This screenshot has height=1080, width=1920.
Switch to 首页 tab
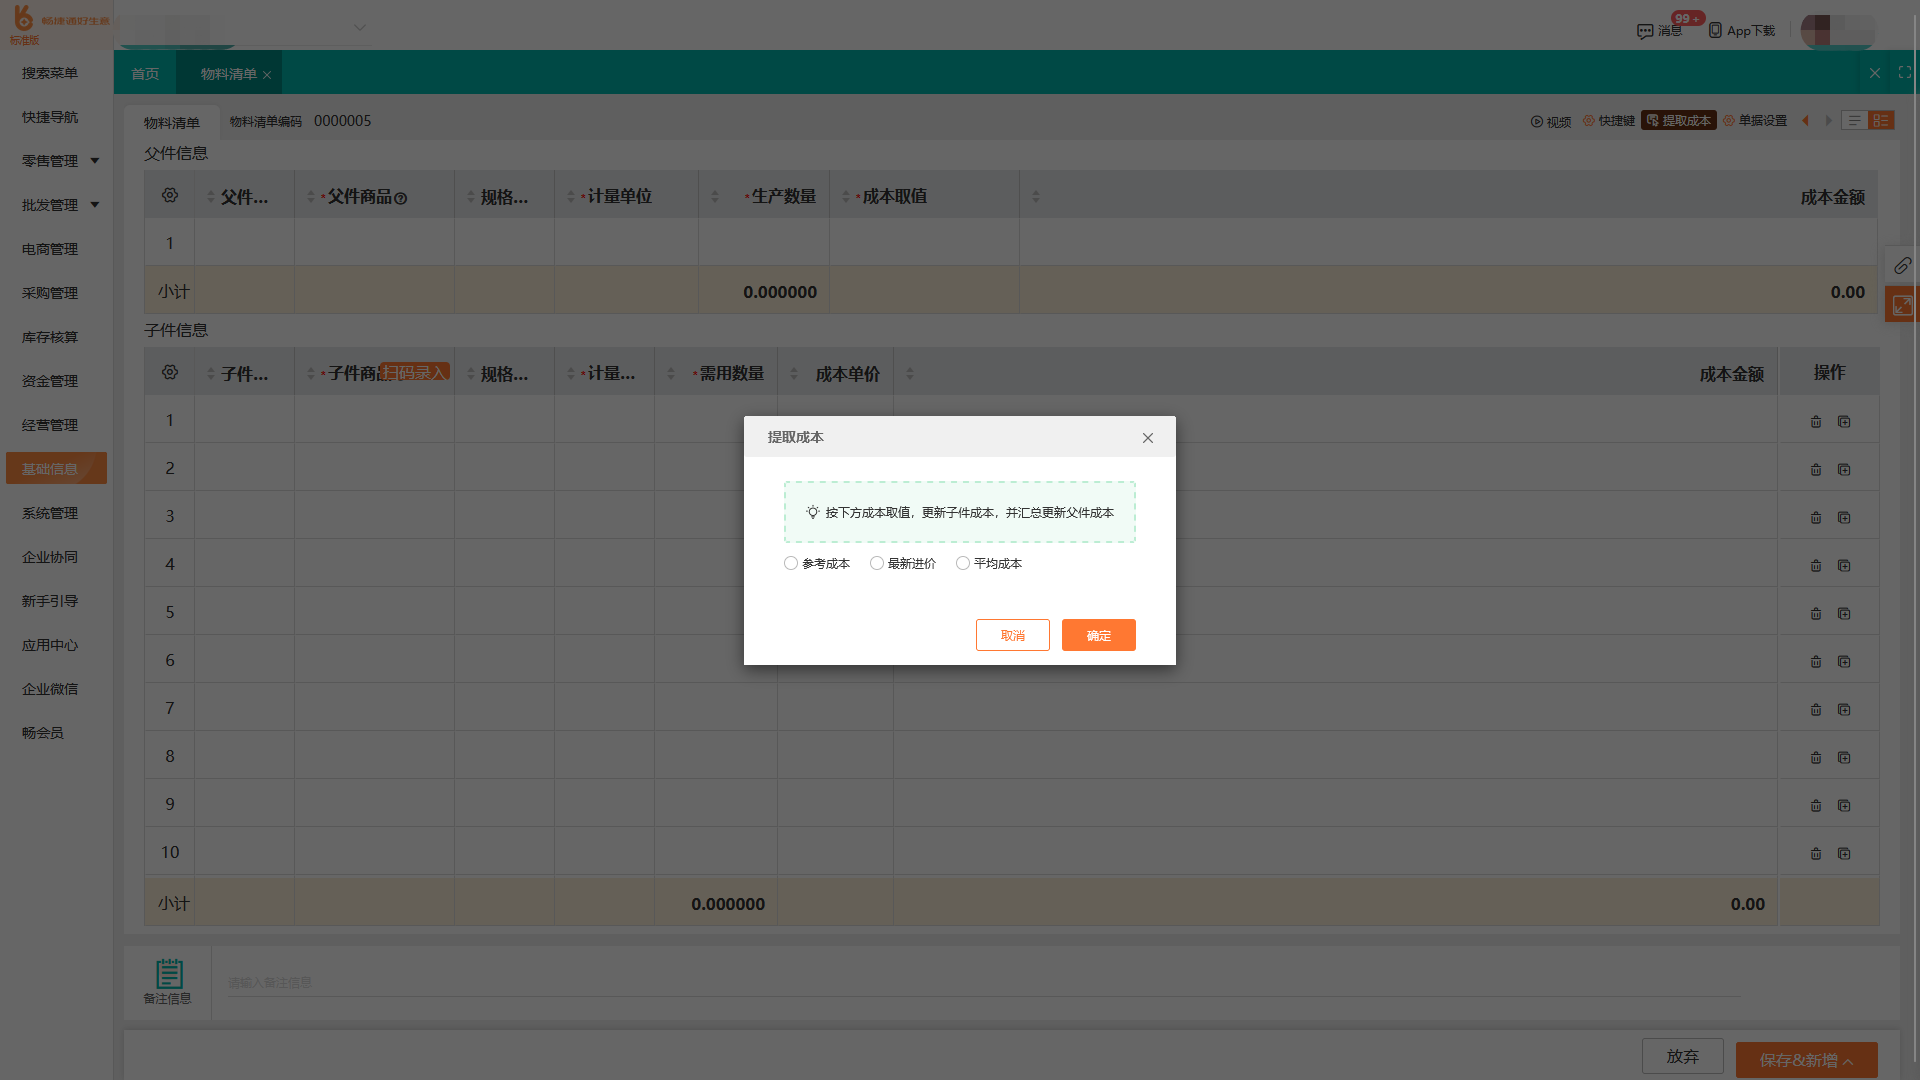pos(145,73)
